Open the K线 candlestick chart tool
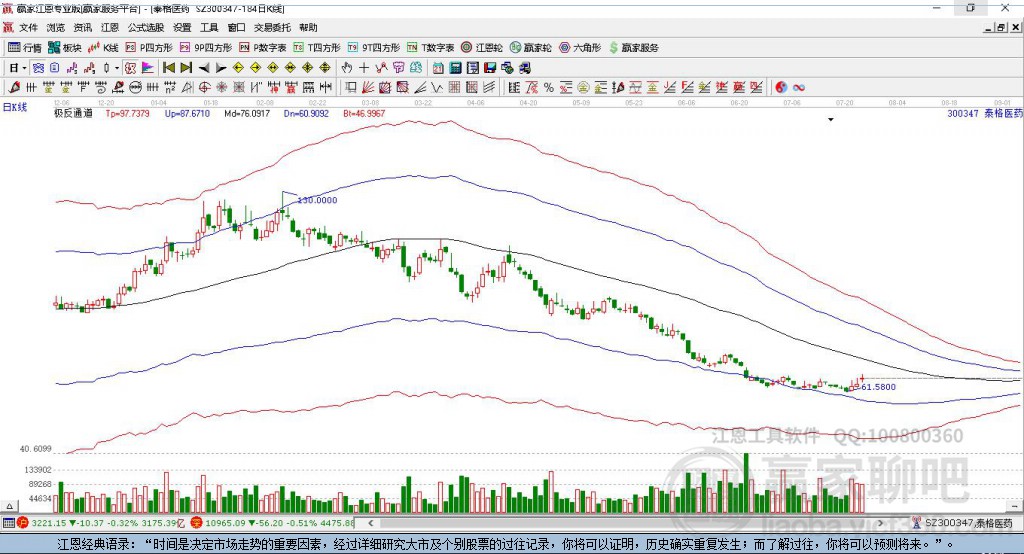The image size is (1024, 554). [x=104, y=47]
